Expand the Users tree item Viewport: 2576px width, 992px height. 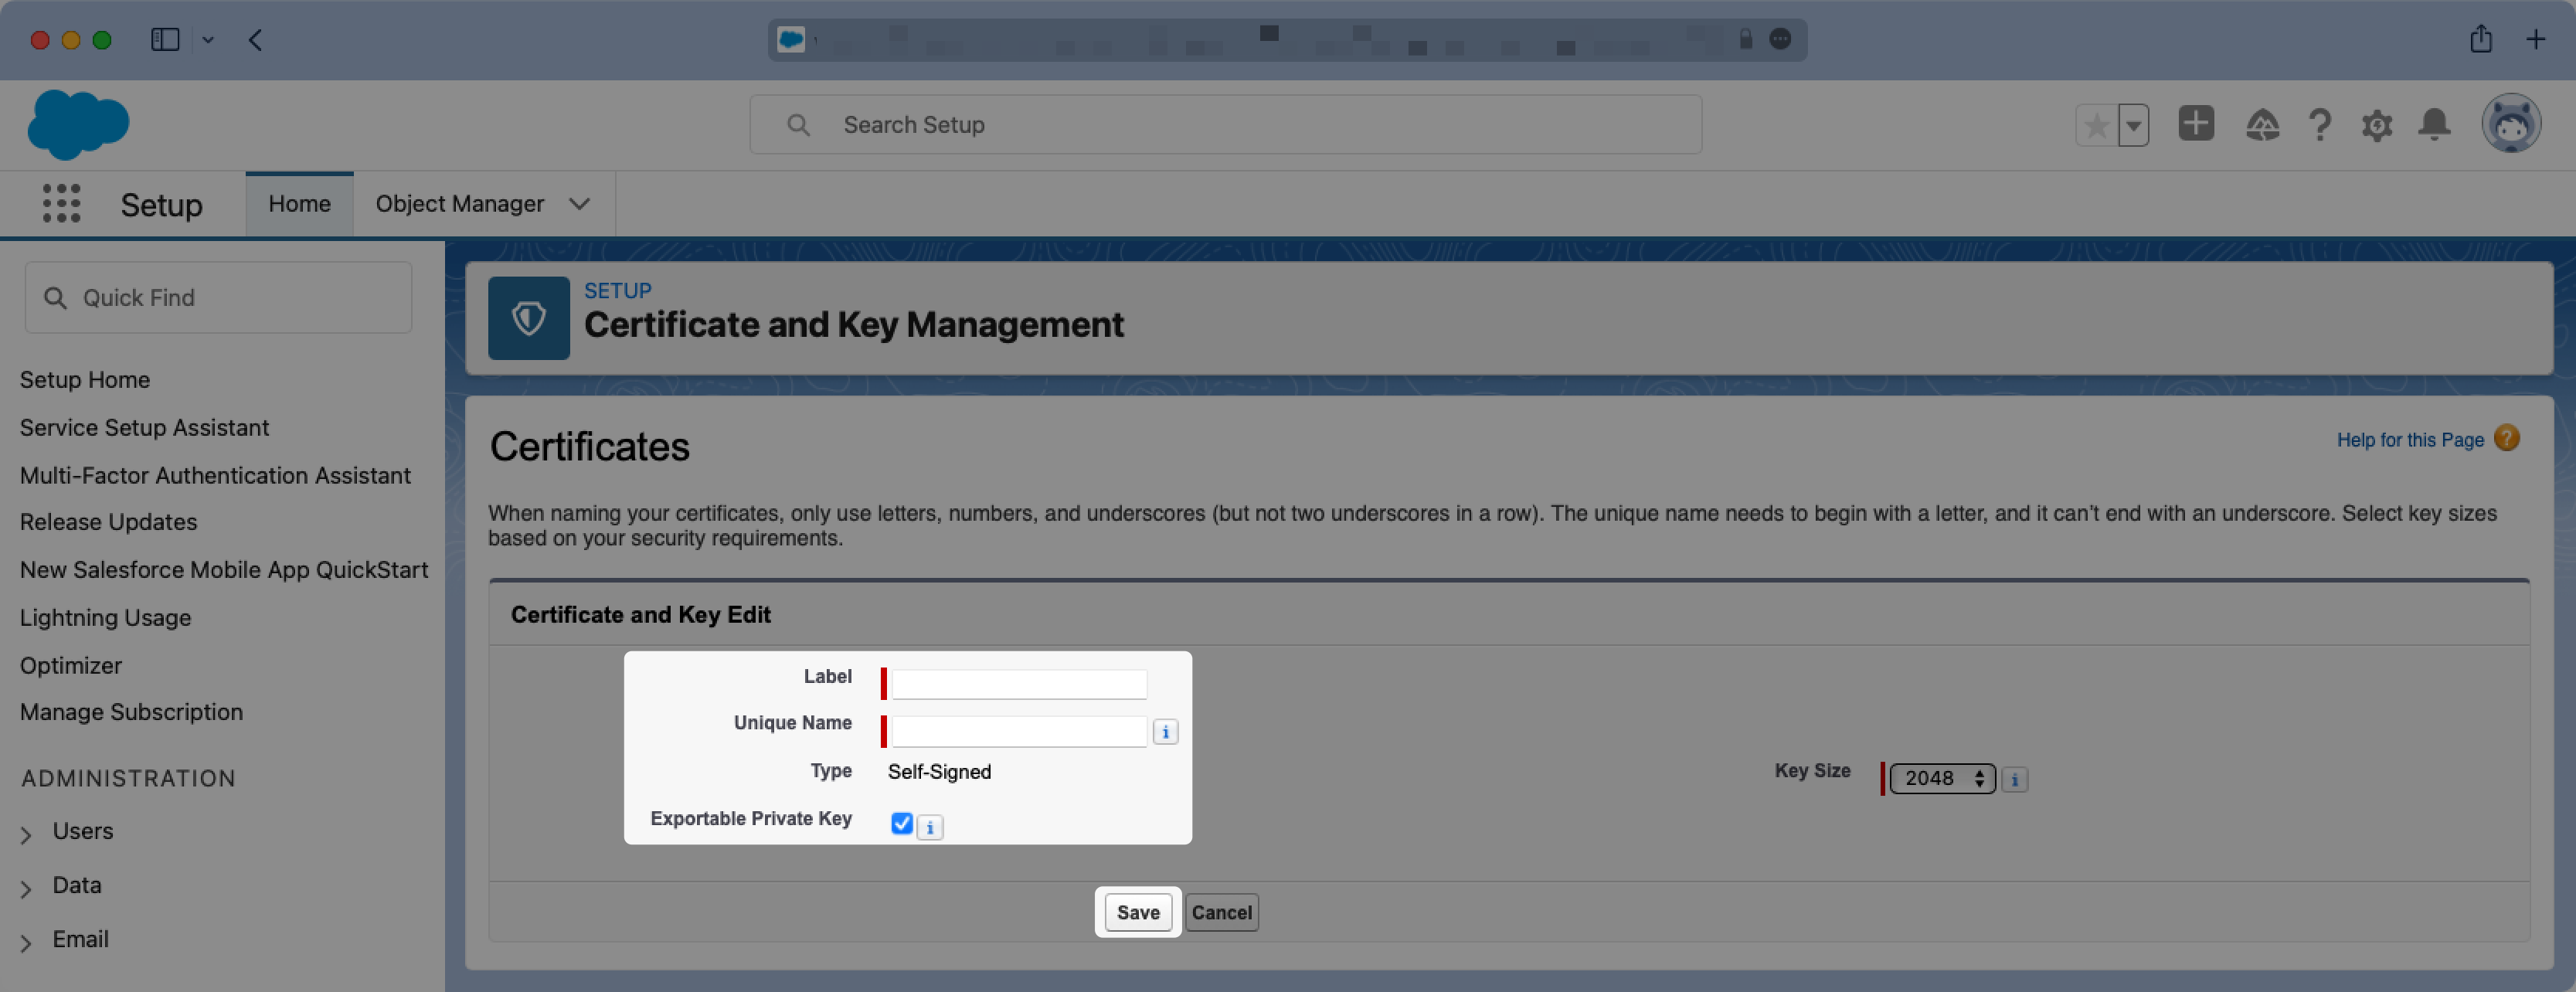coord(26,833)
